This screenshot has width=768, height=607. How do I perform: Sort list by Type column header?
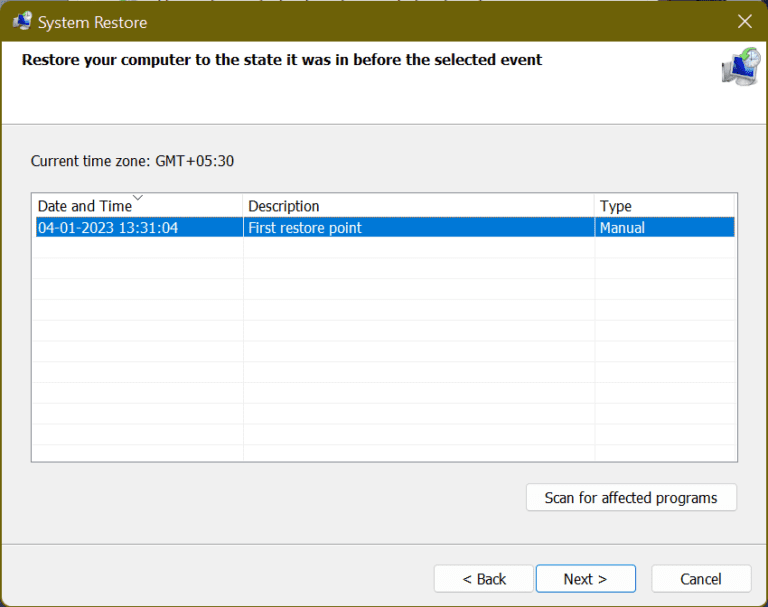[616, 206]
